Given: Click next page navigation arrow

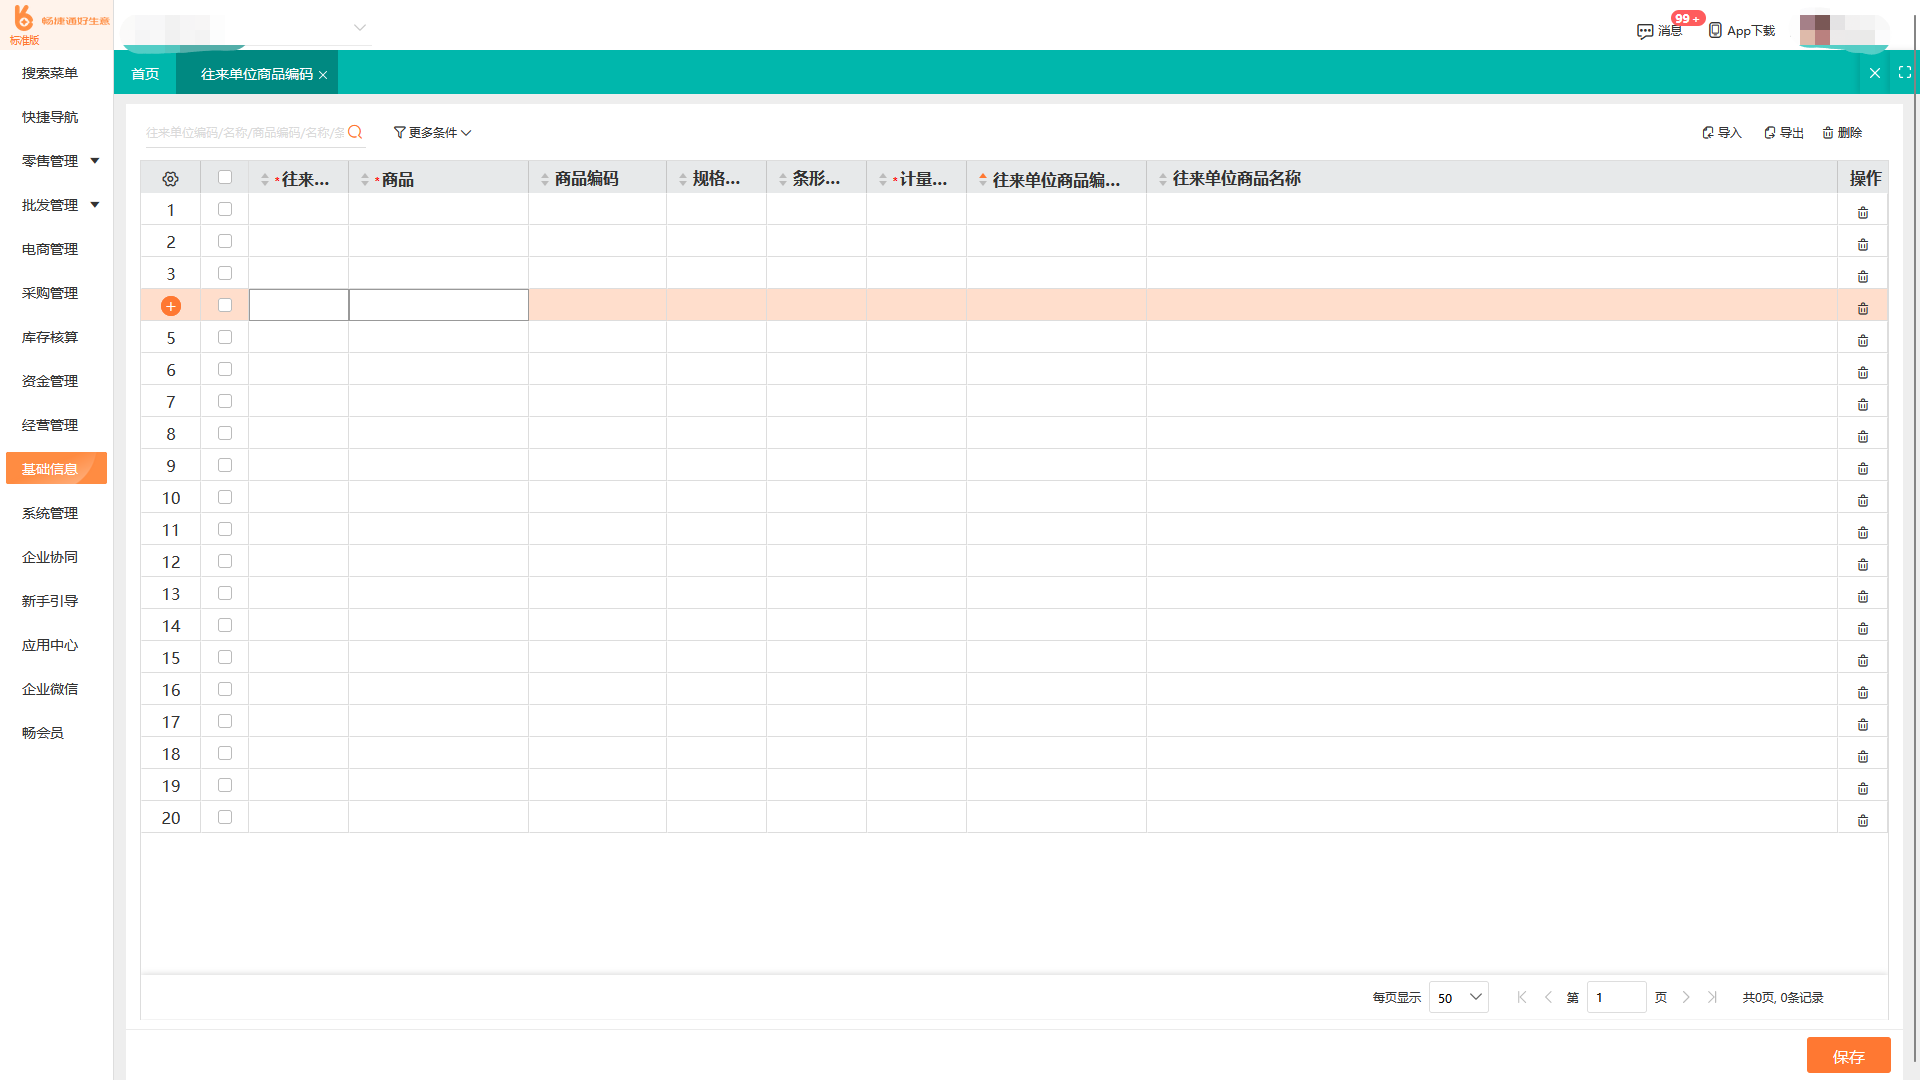Looking at the screenshot, I should point(1688,997).
